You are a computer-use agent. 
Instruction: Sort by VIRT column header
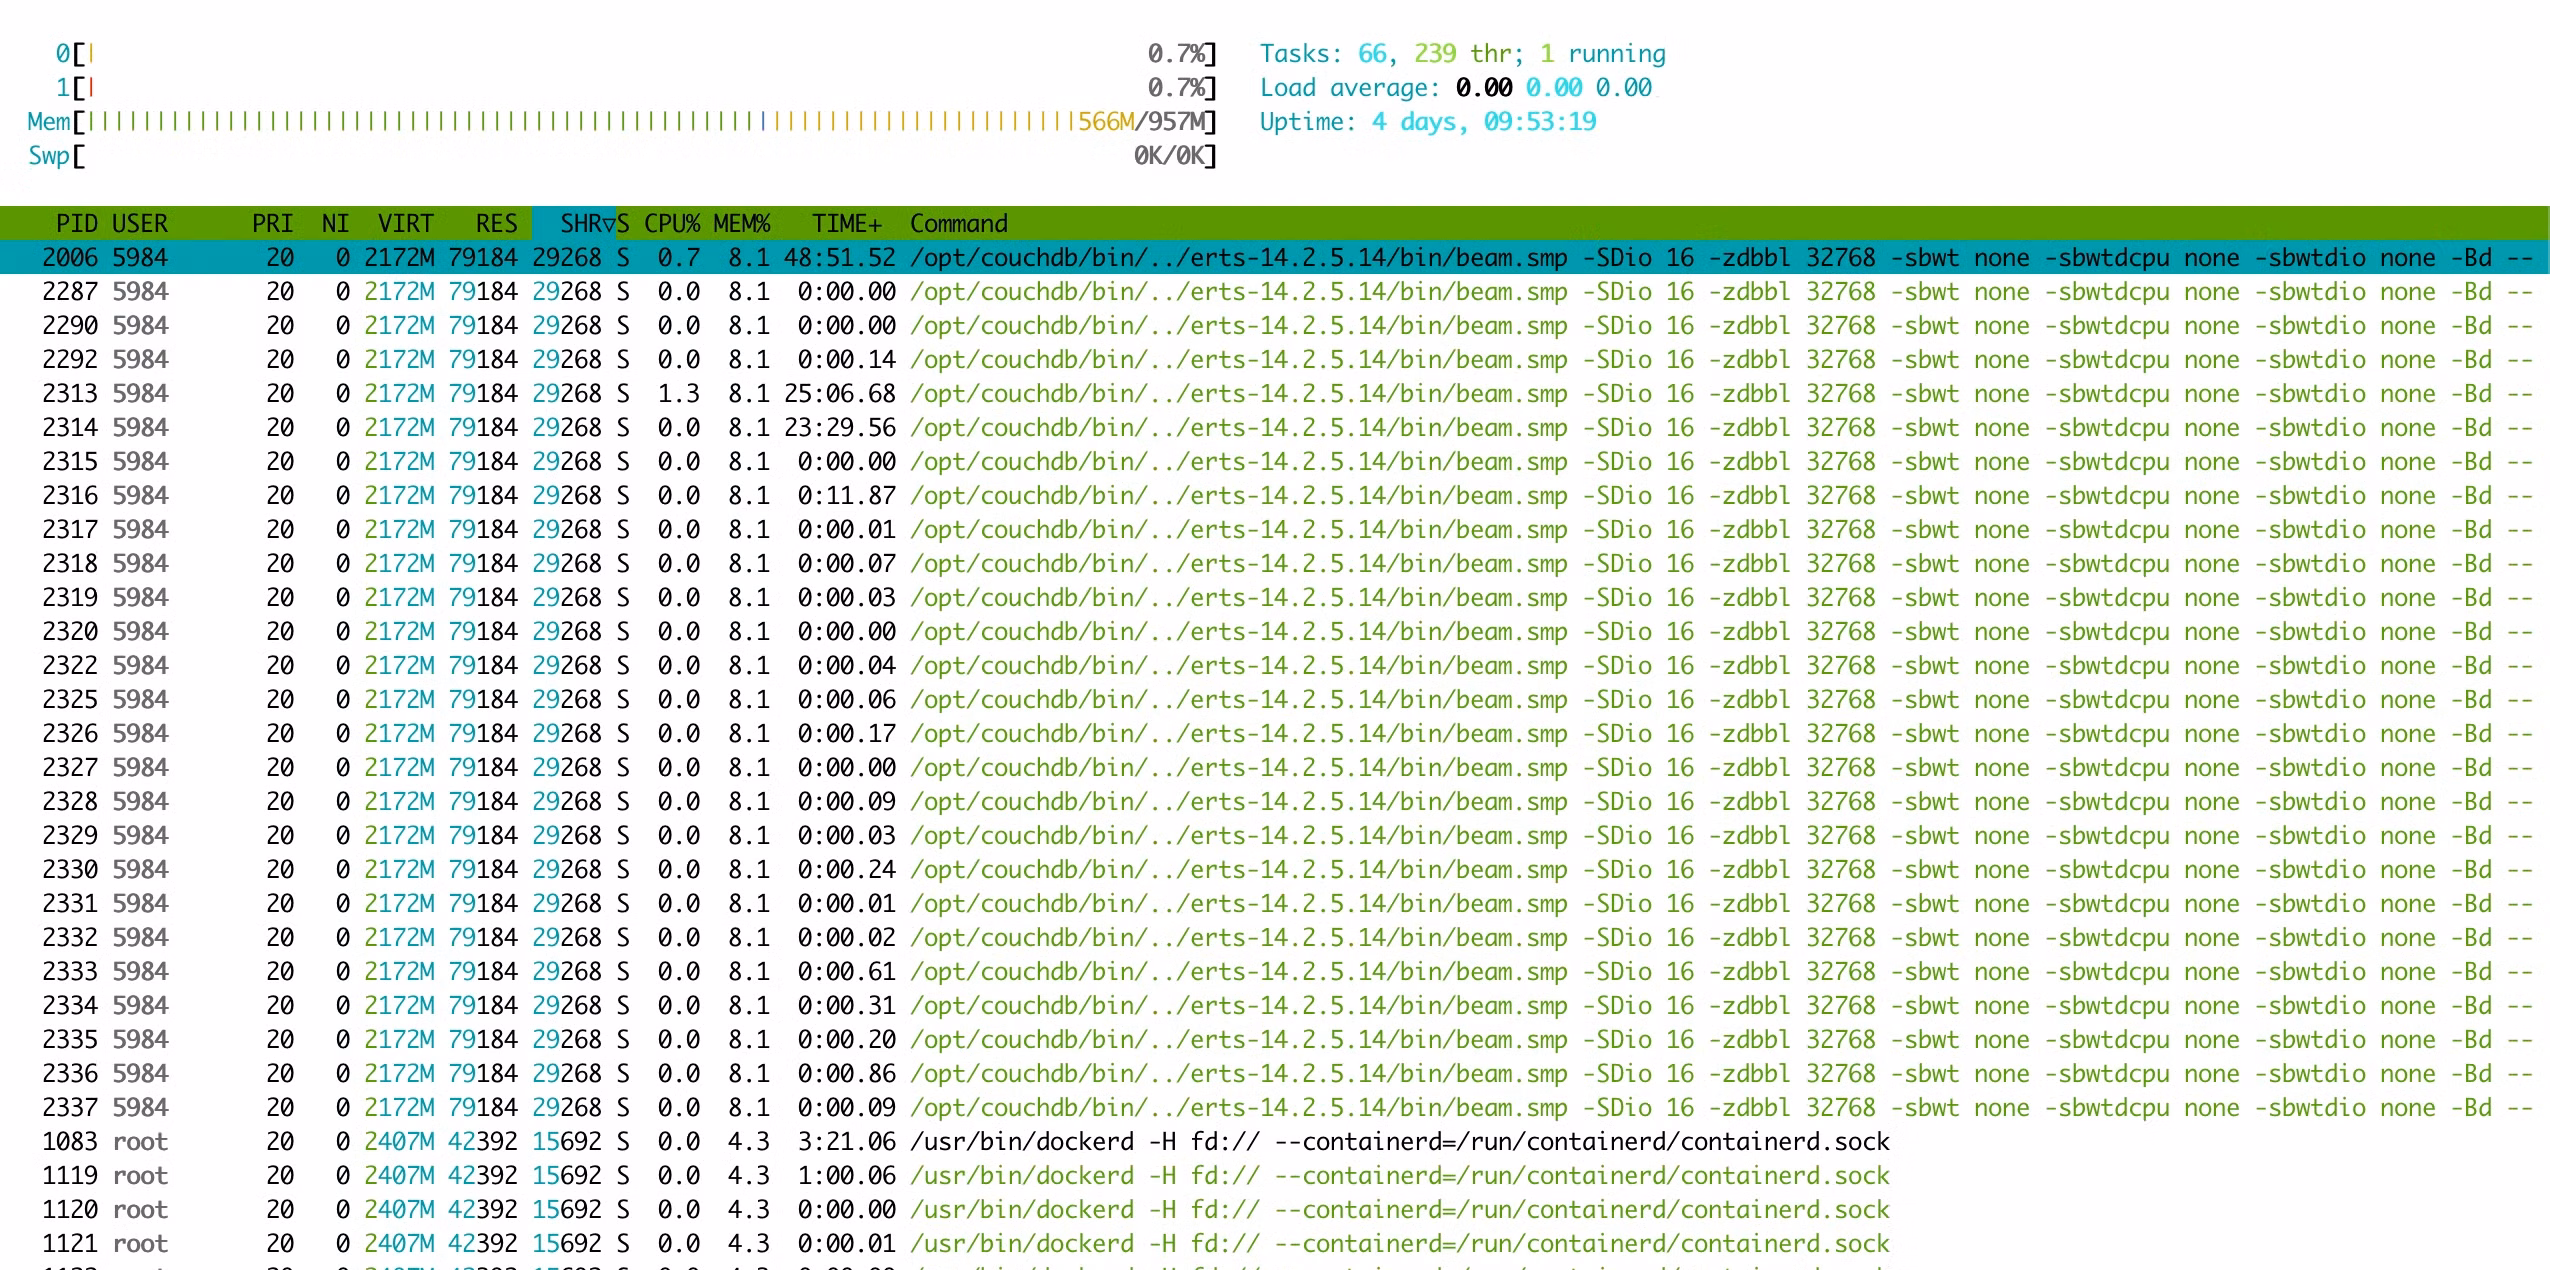point(405,224)
